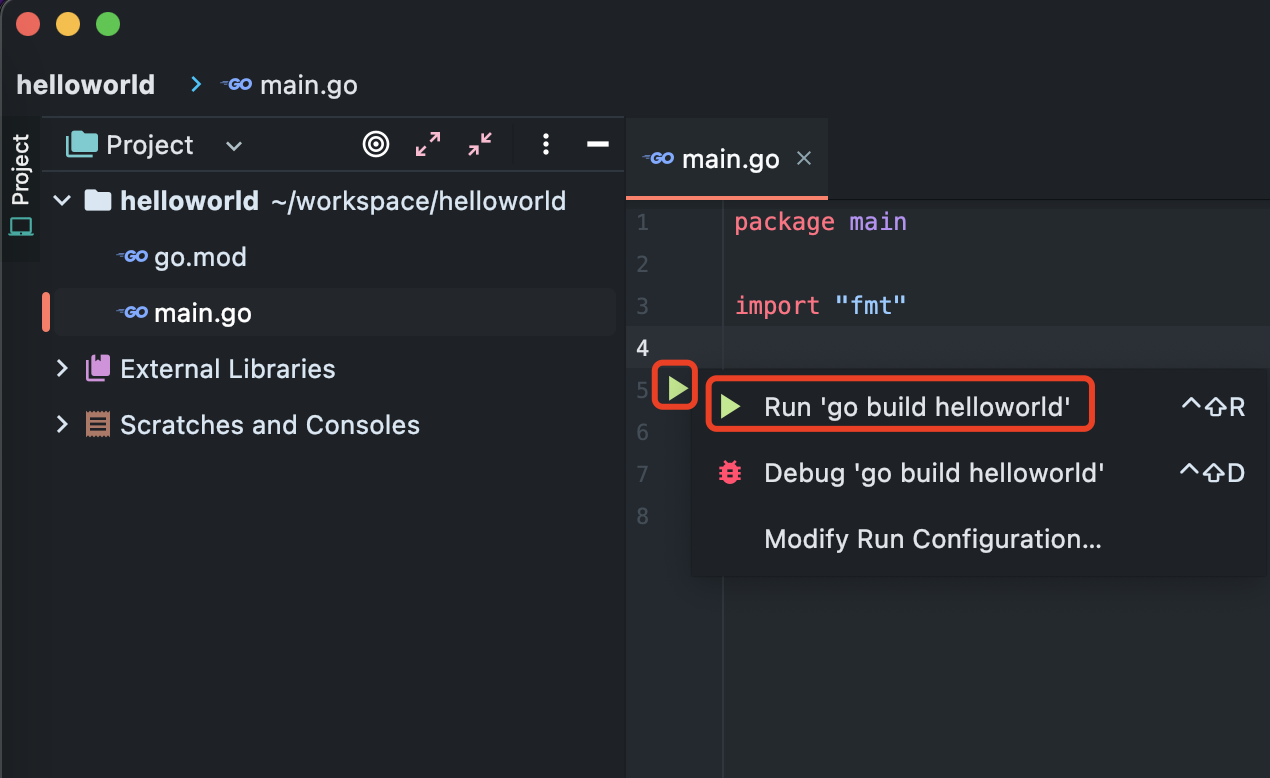Collapse the helloworld root folder
1270x778 pixels.
click(x=63, y=201)
